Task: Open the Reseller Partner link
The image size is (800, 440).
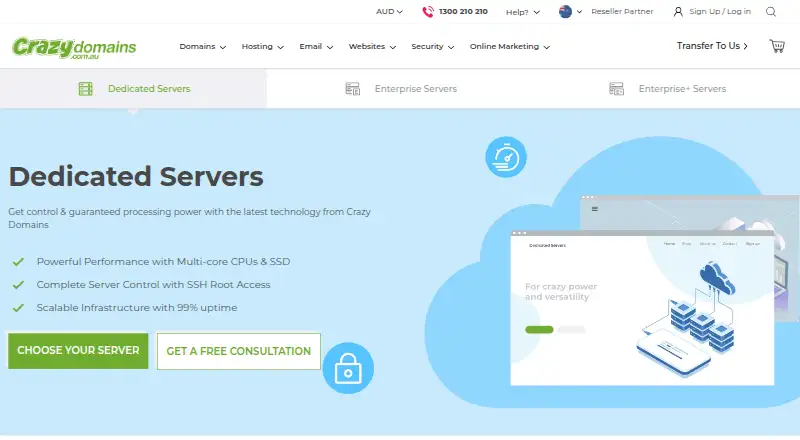Action: point(622,11)
